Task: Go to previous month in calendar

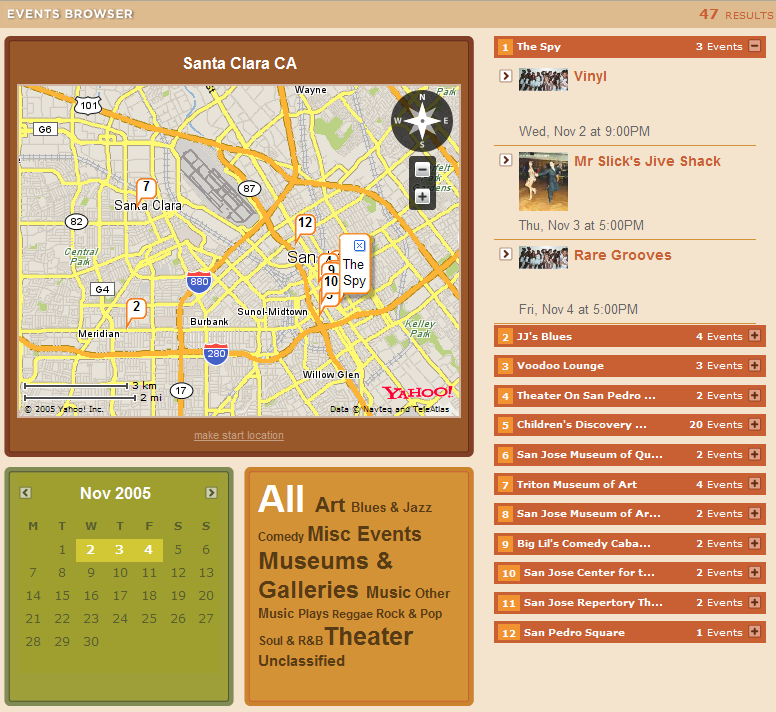Action: 26,493
